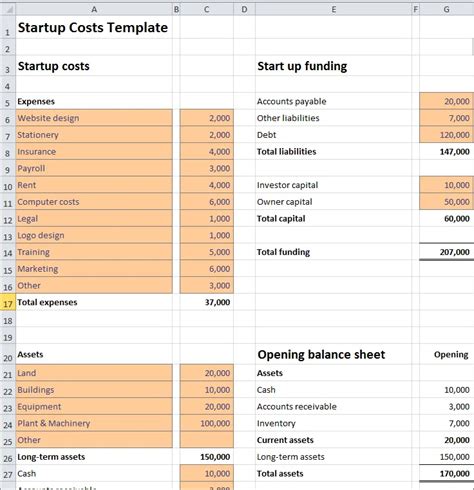
Task: Select row 17 header
Action: pos(8,303)
